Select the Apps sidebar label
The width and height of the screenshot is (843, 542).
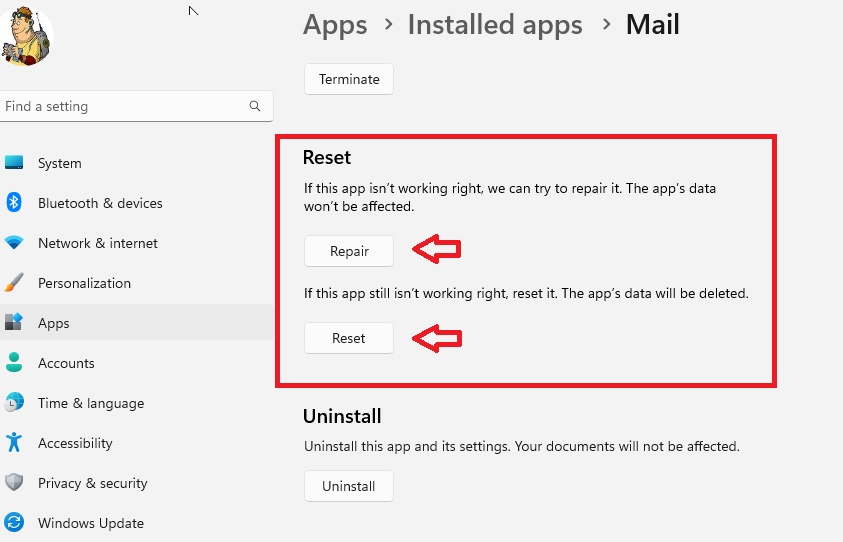pyautogui.click(x=54, y=323)
